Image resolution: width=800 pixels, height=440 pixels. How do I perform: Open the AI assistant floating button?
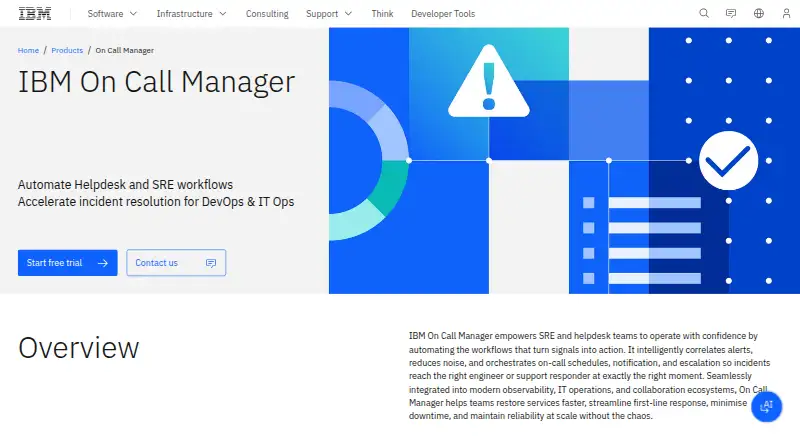pyautogui.click(x=766, y=407)
